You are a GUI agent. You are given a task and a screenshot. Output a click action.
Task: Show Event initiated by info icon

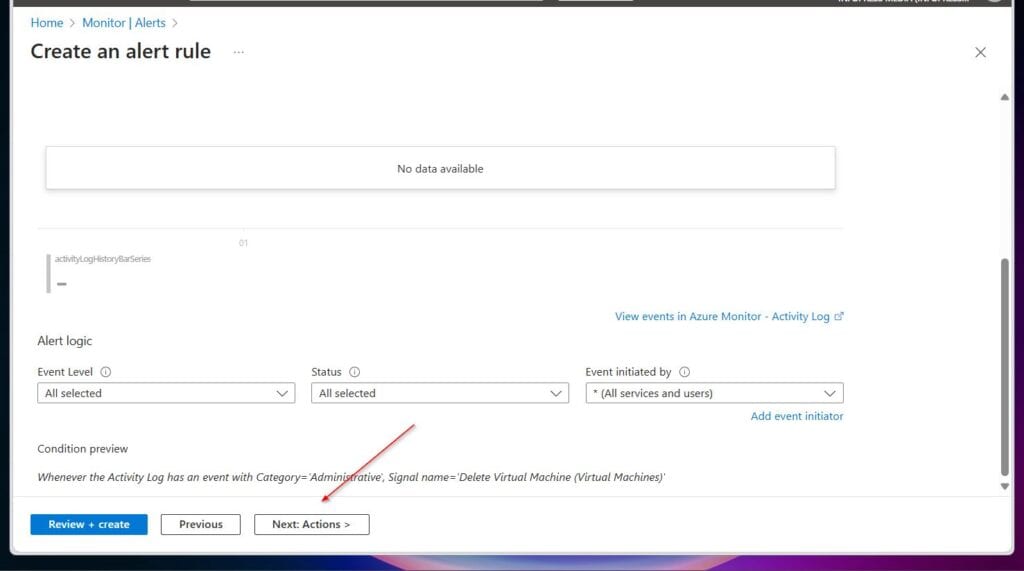coord(684,372)
